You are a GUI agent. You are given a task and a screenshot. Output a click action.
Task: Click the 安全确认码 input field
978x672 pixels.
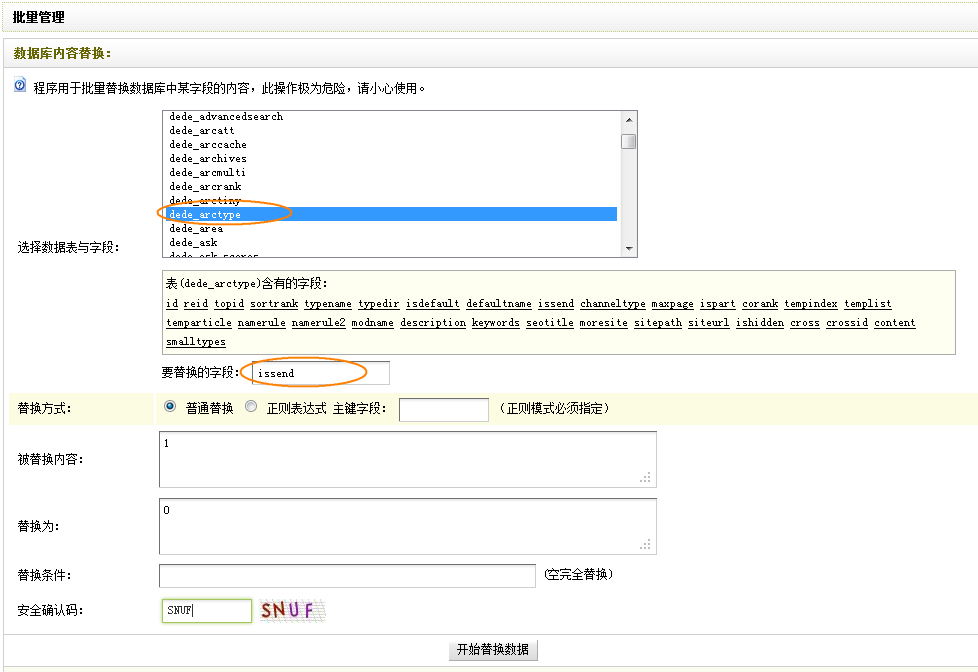click(x=207, y=610)
